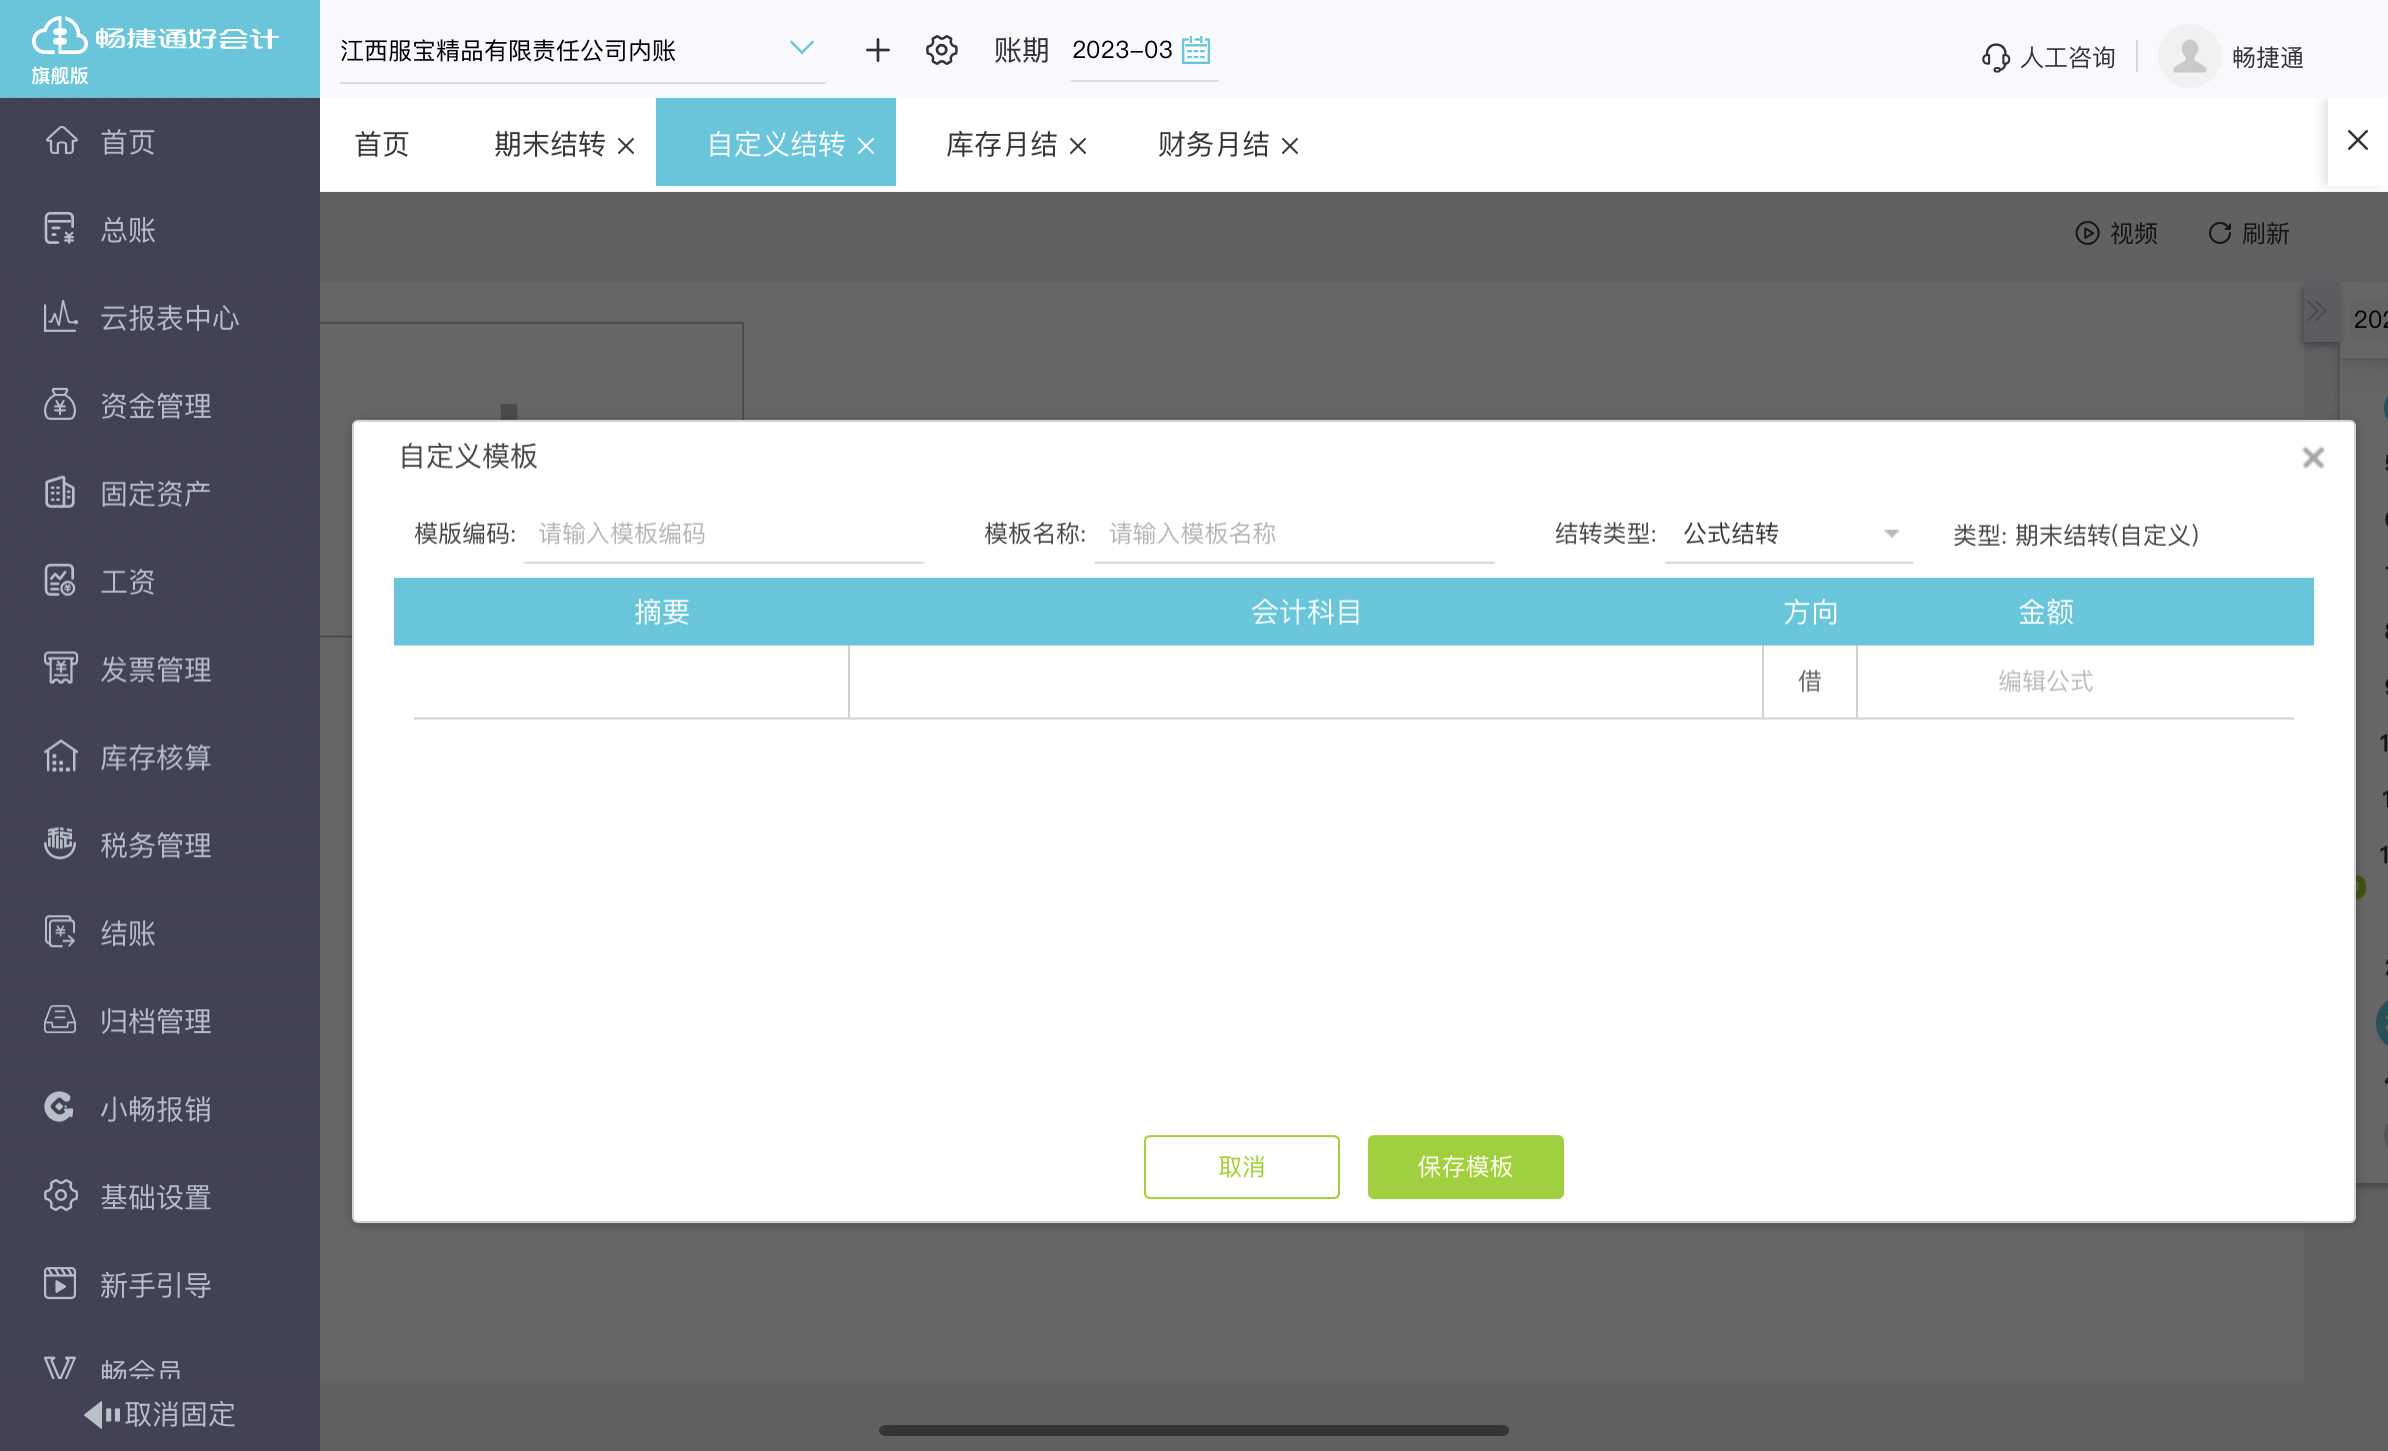Open 云报表中心 from sidebar
The height and width of the screenshot is (1451, 2388).
(x=165, y=315)
